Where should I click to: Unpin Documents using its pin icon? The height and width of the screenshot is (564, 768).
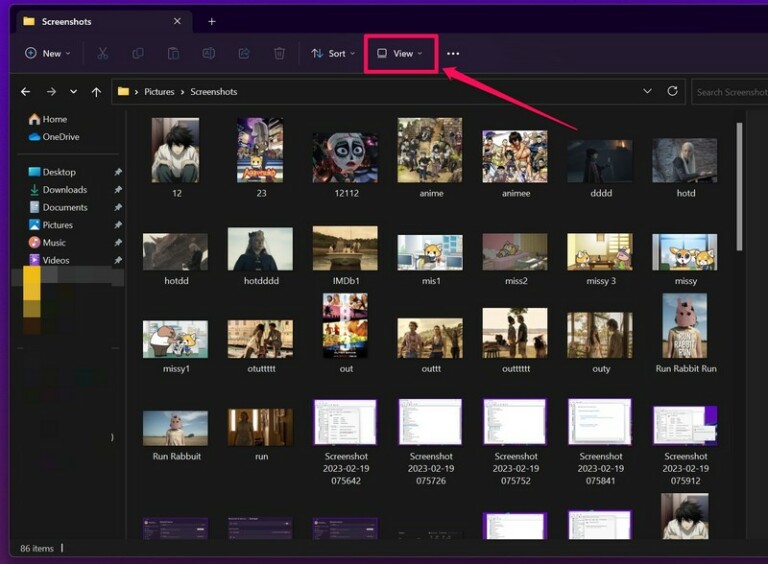tap(118, 207)
